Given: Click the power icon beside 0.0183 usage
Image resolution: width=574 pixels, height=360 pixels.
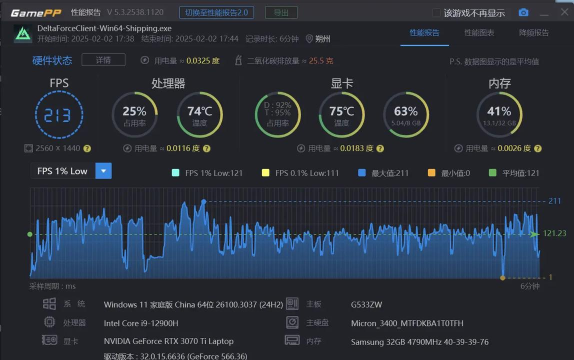Looking at the screenshot, I should click(x=301, y=148).
